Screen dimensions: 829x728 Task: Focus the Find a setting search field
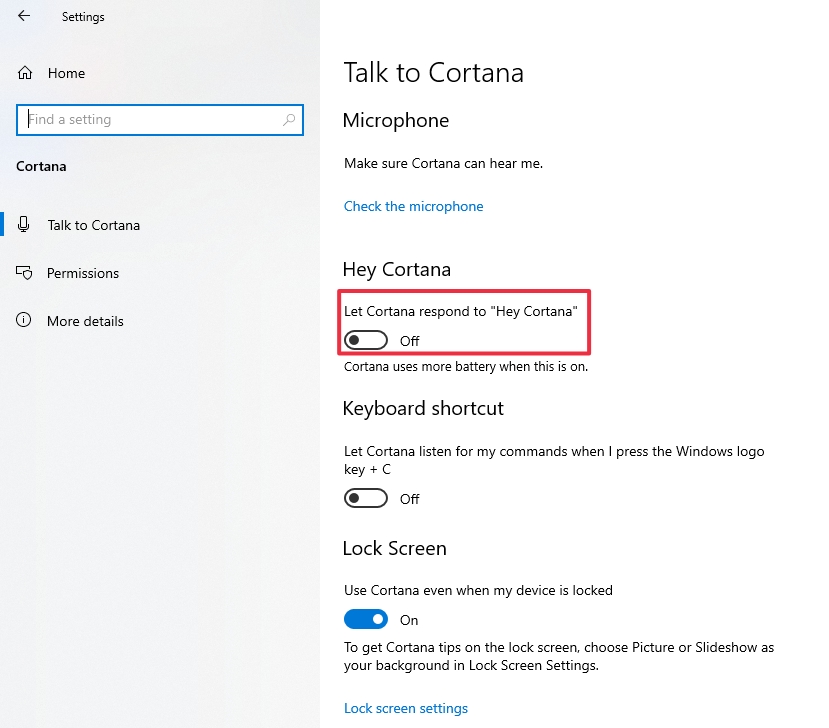pos(160,120)
